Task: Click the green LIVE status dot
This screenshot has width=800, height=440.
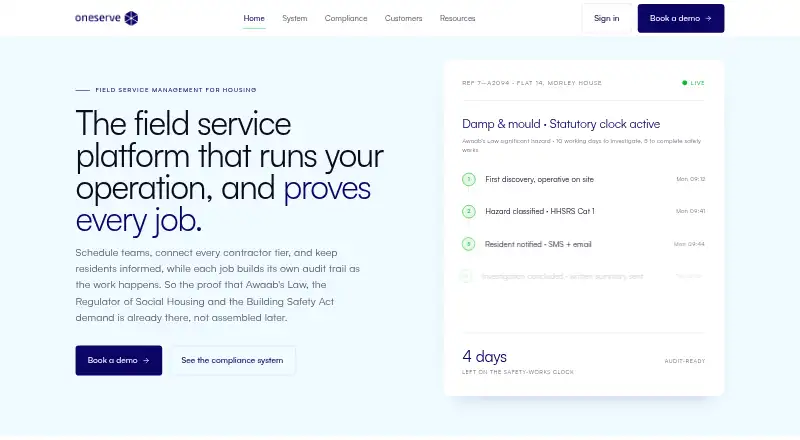Action: [685, 83]
